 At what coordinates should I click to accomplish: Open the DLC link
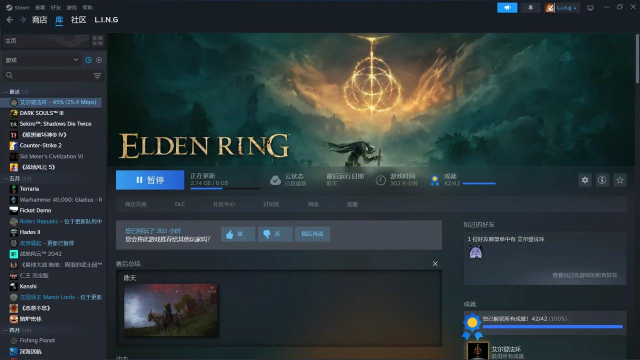click(x=180, y=204)
